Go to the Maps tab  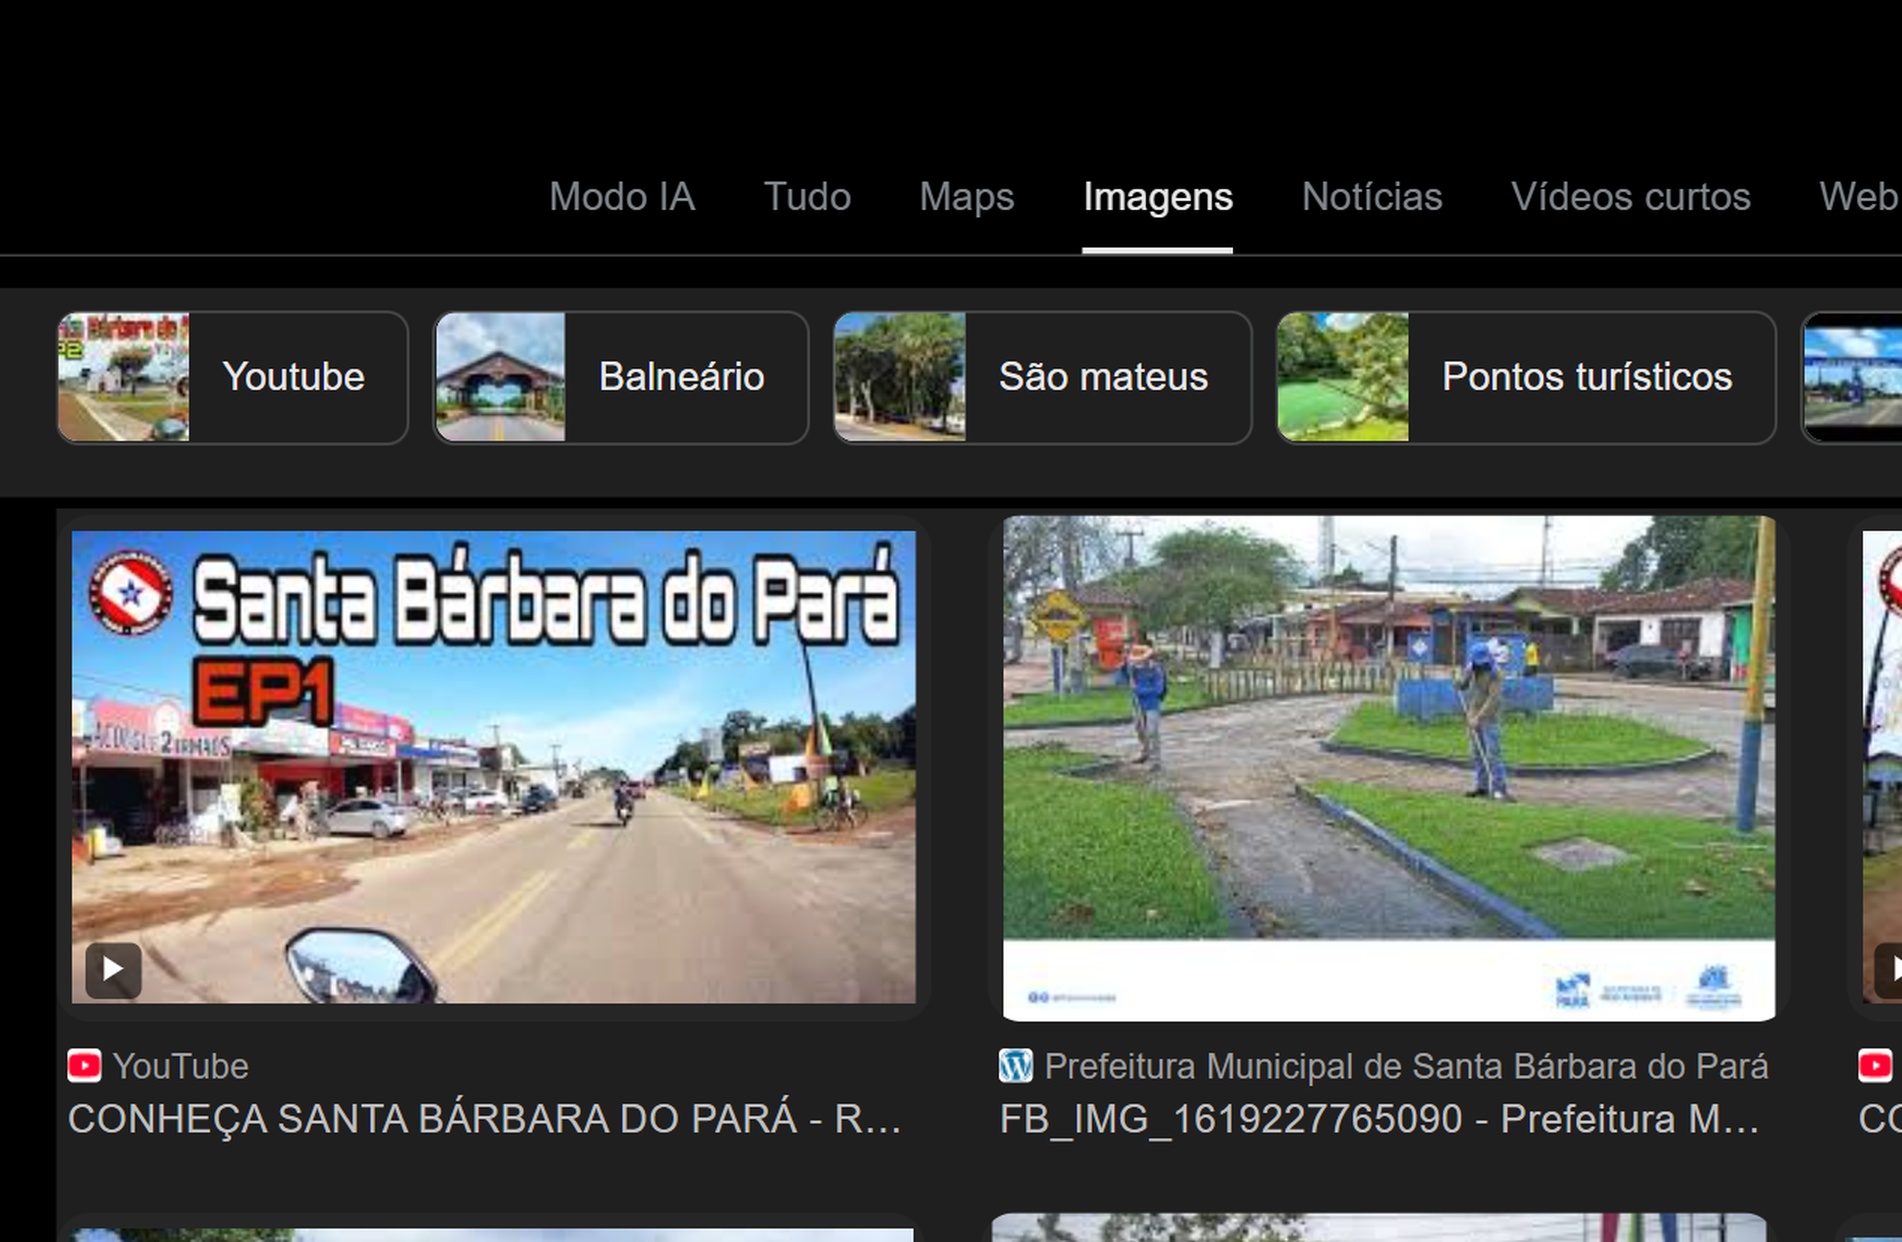pos(966,197)
